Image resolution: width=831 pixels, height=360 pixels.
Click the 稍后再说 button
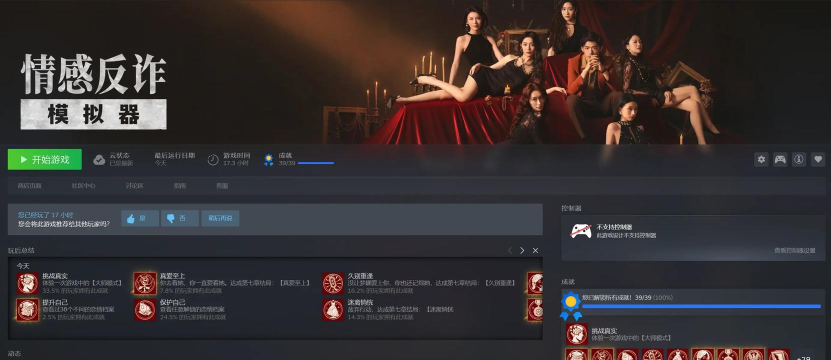[220, 218]
